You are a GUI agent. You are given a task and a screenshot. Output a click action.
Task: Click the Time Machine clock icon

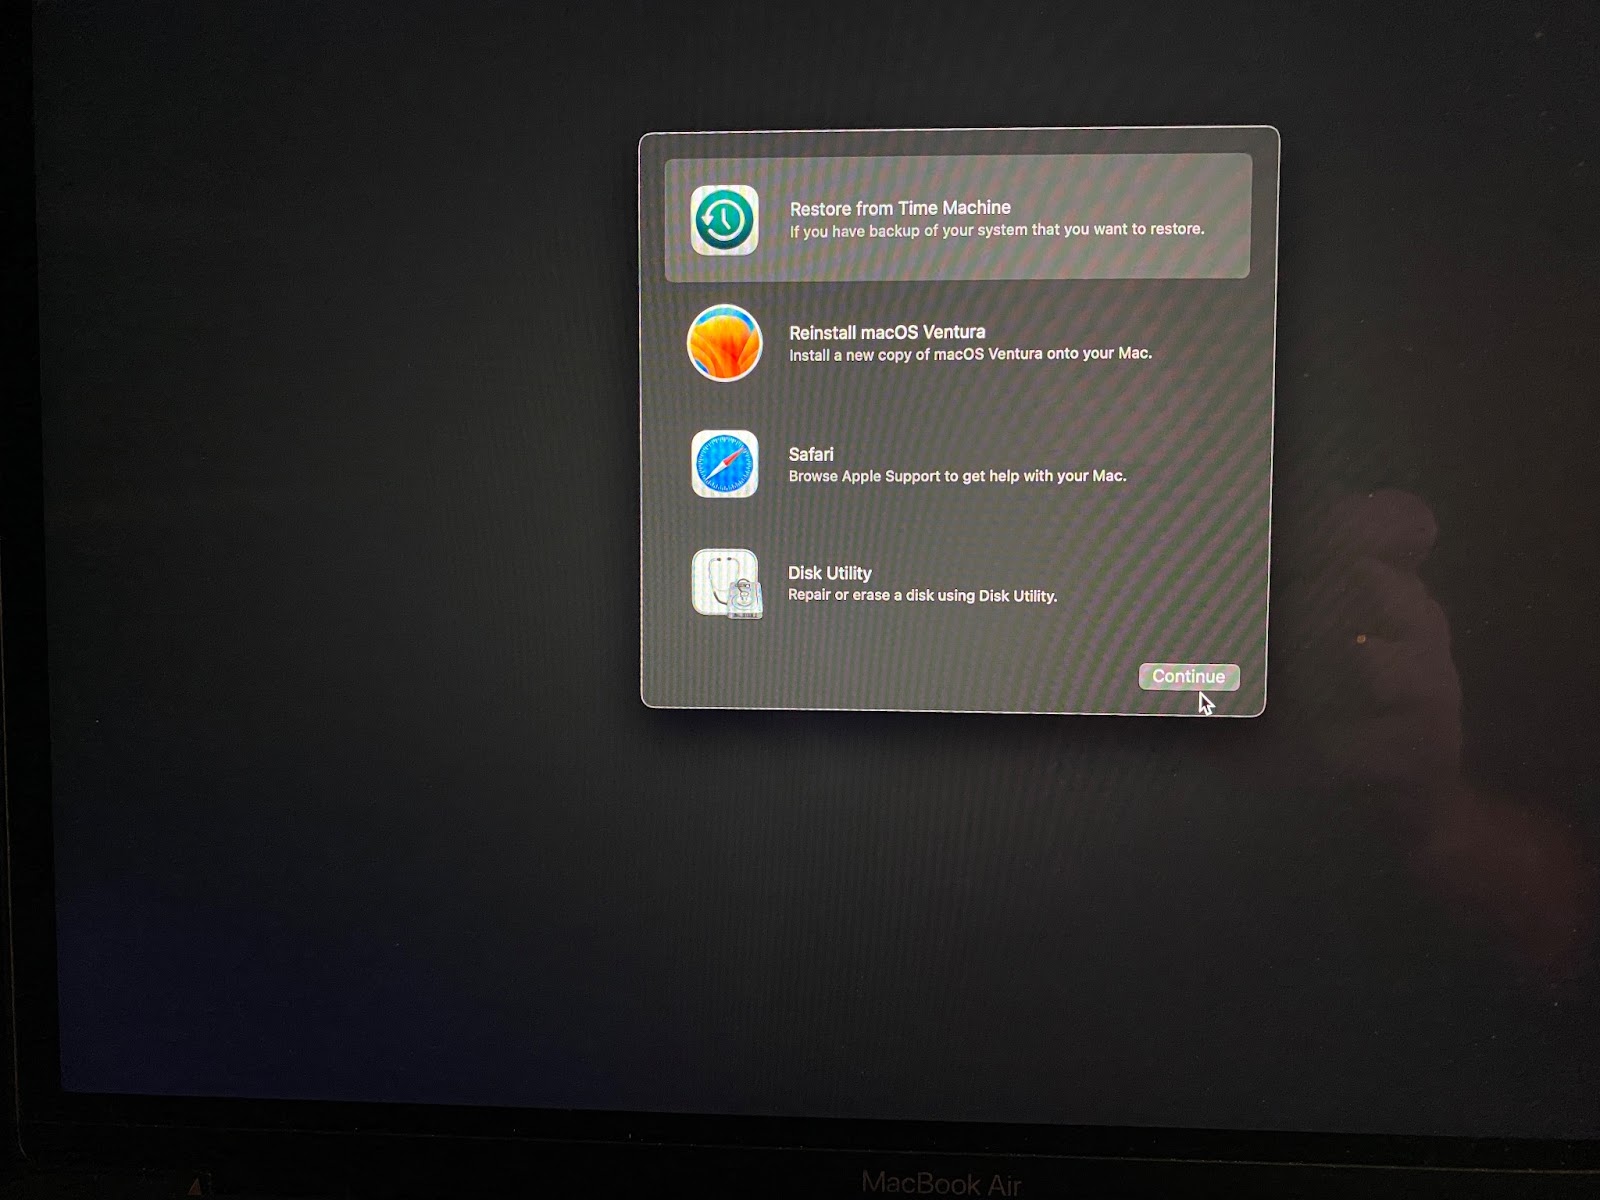[724, 219]
